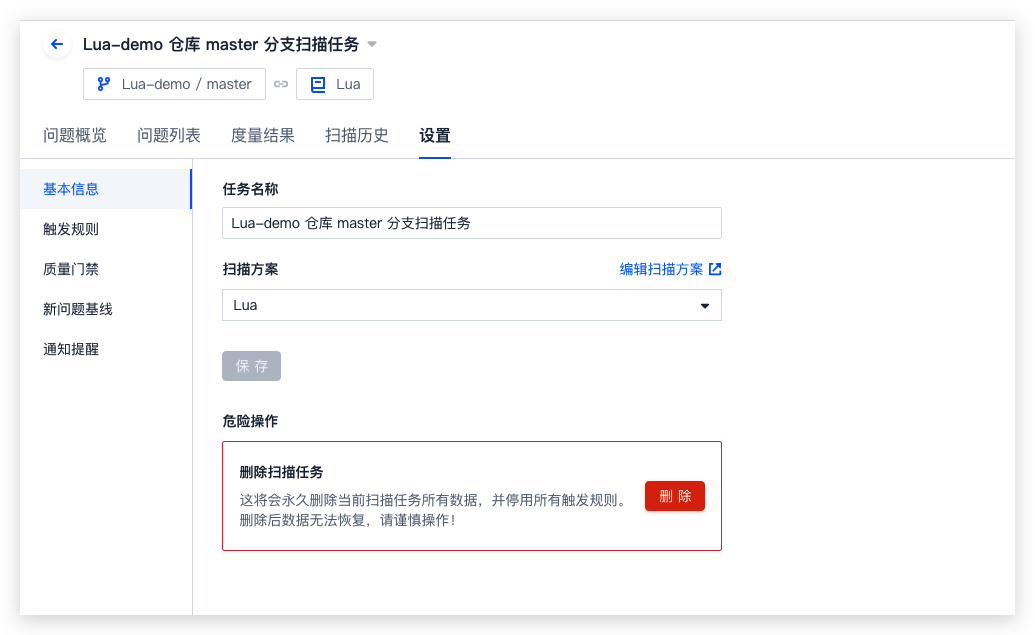Click the blue back arrow icon

tap(57, 44)
